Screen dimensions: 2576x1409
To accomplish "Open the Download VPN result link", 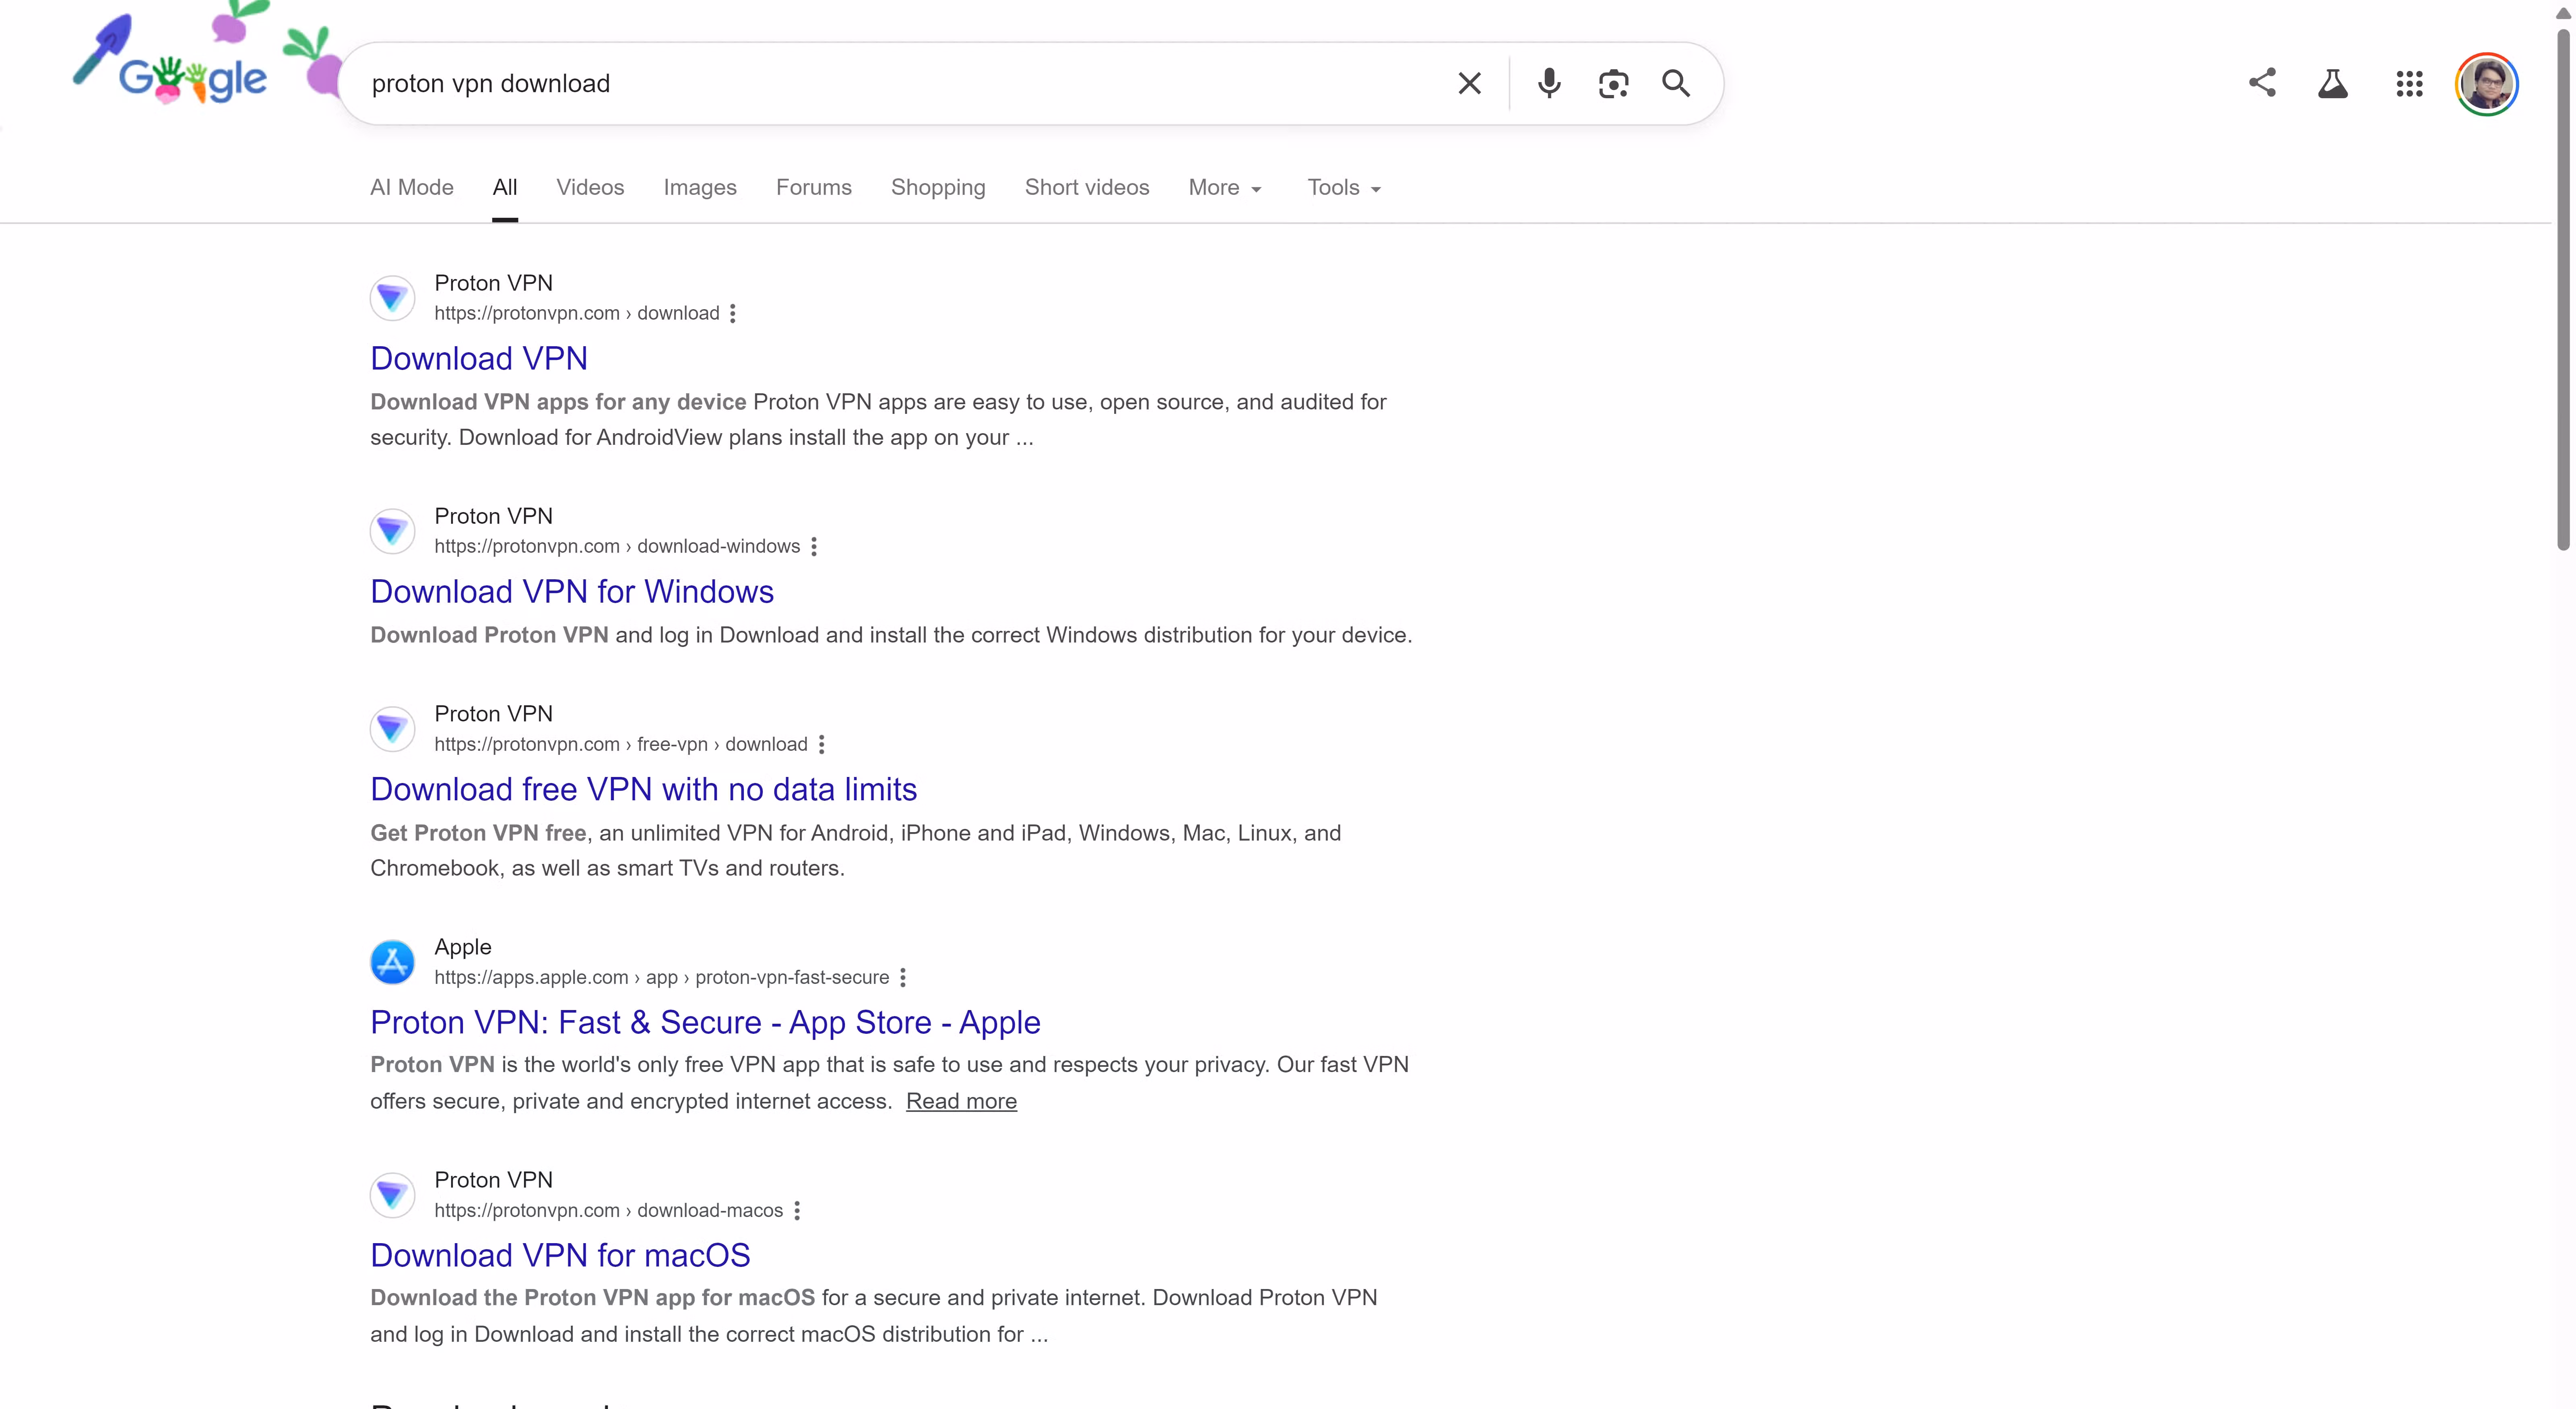I will coord(479,359).
